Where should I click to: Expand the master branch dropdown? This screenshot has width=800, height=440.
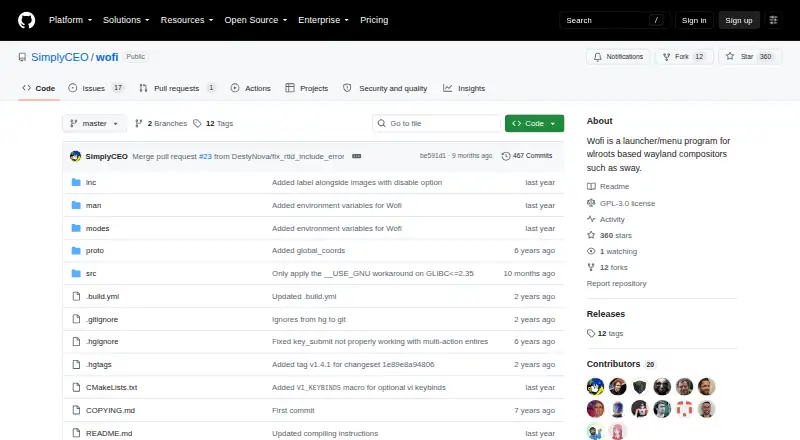point(94,124)
